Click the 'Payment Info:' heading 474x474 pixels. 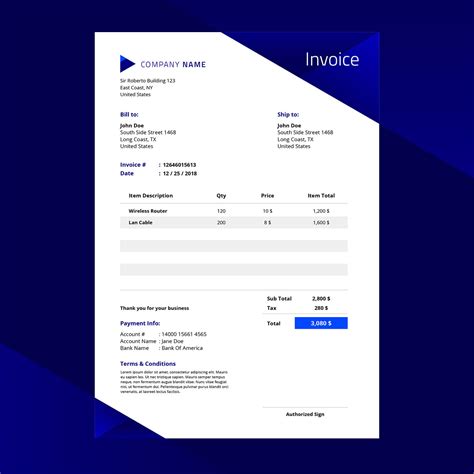(140, 323)
